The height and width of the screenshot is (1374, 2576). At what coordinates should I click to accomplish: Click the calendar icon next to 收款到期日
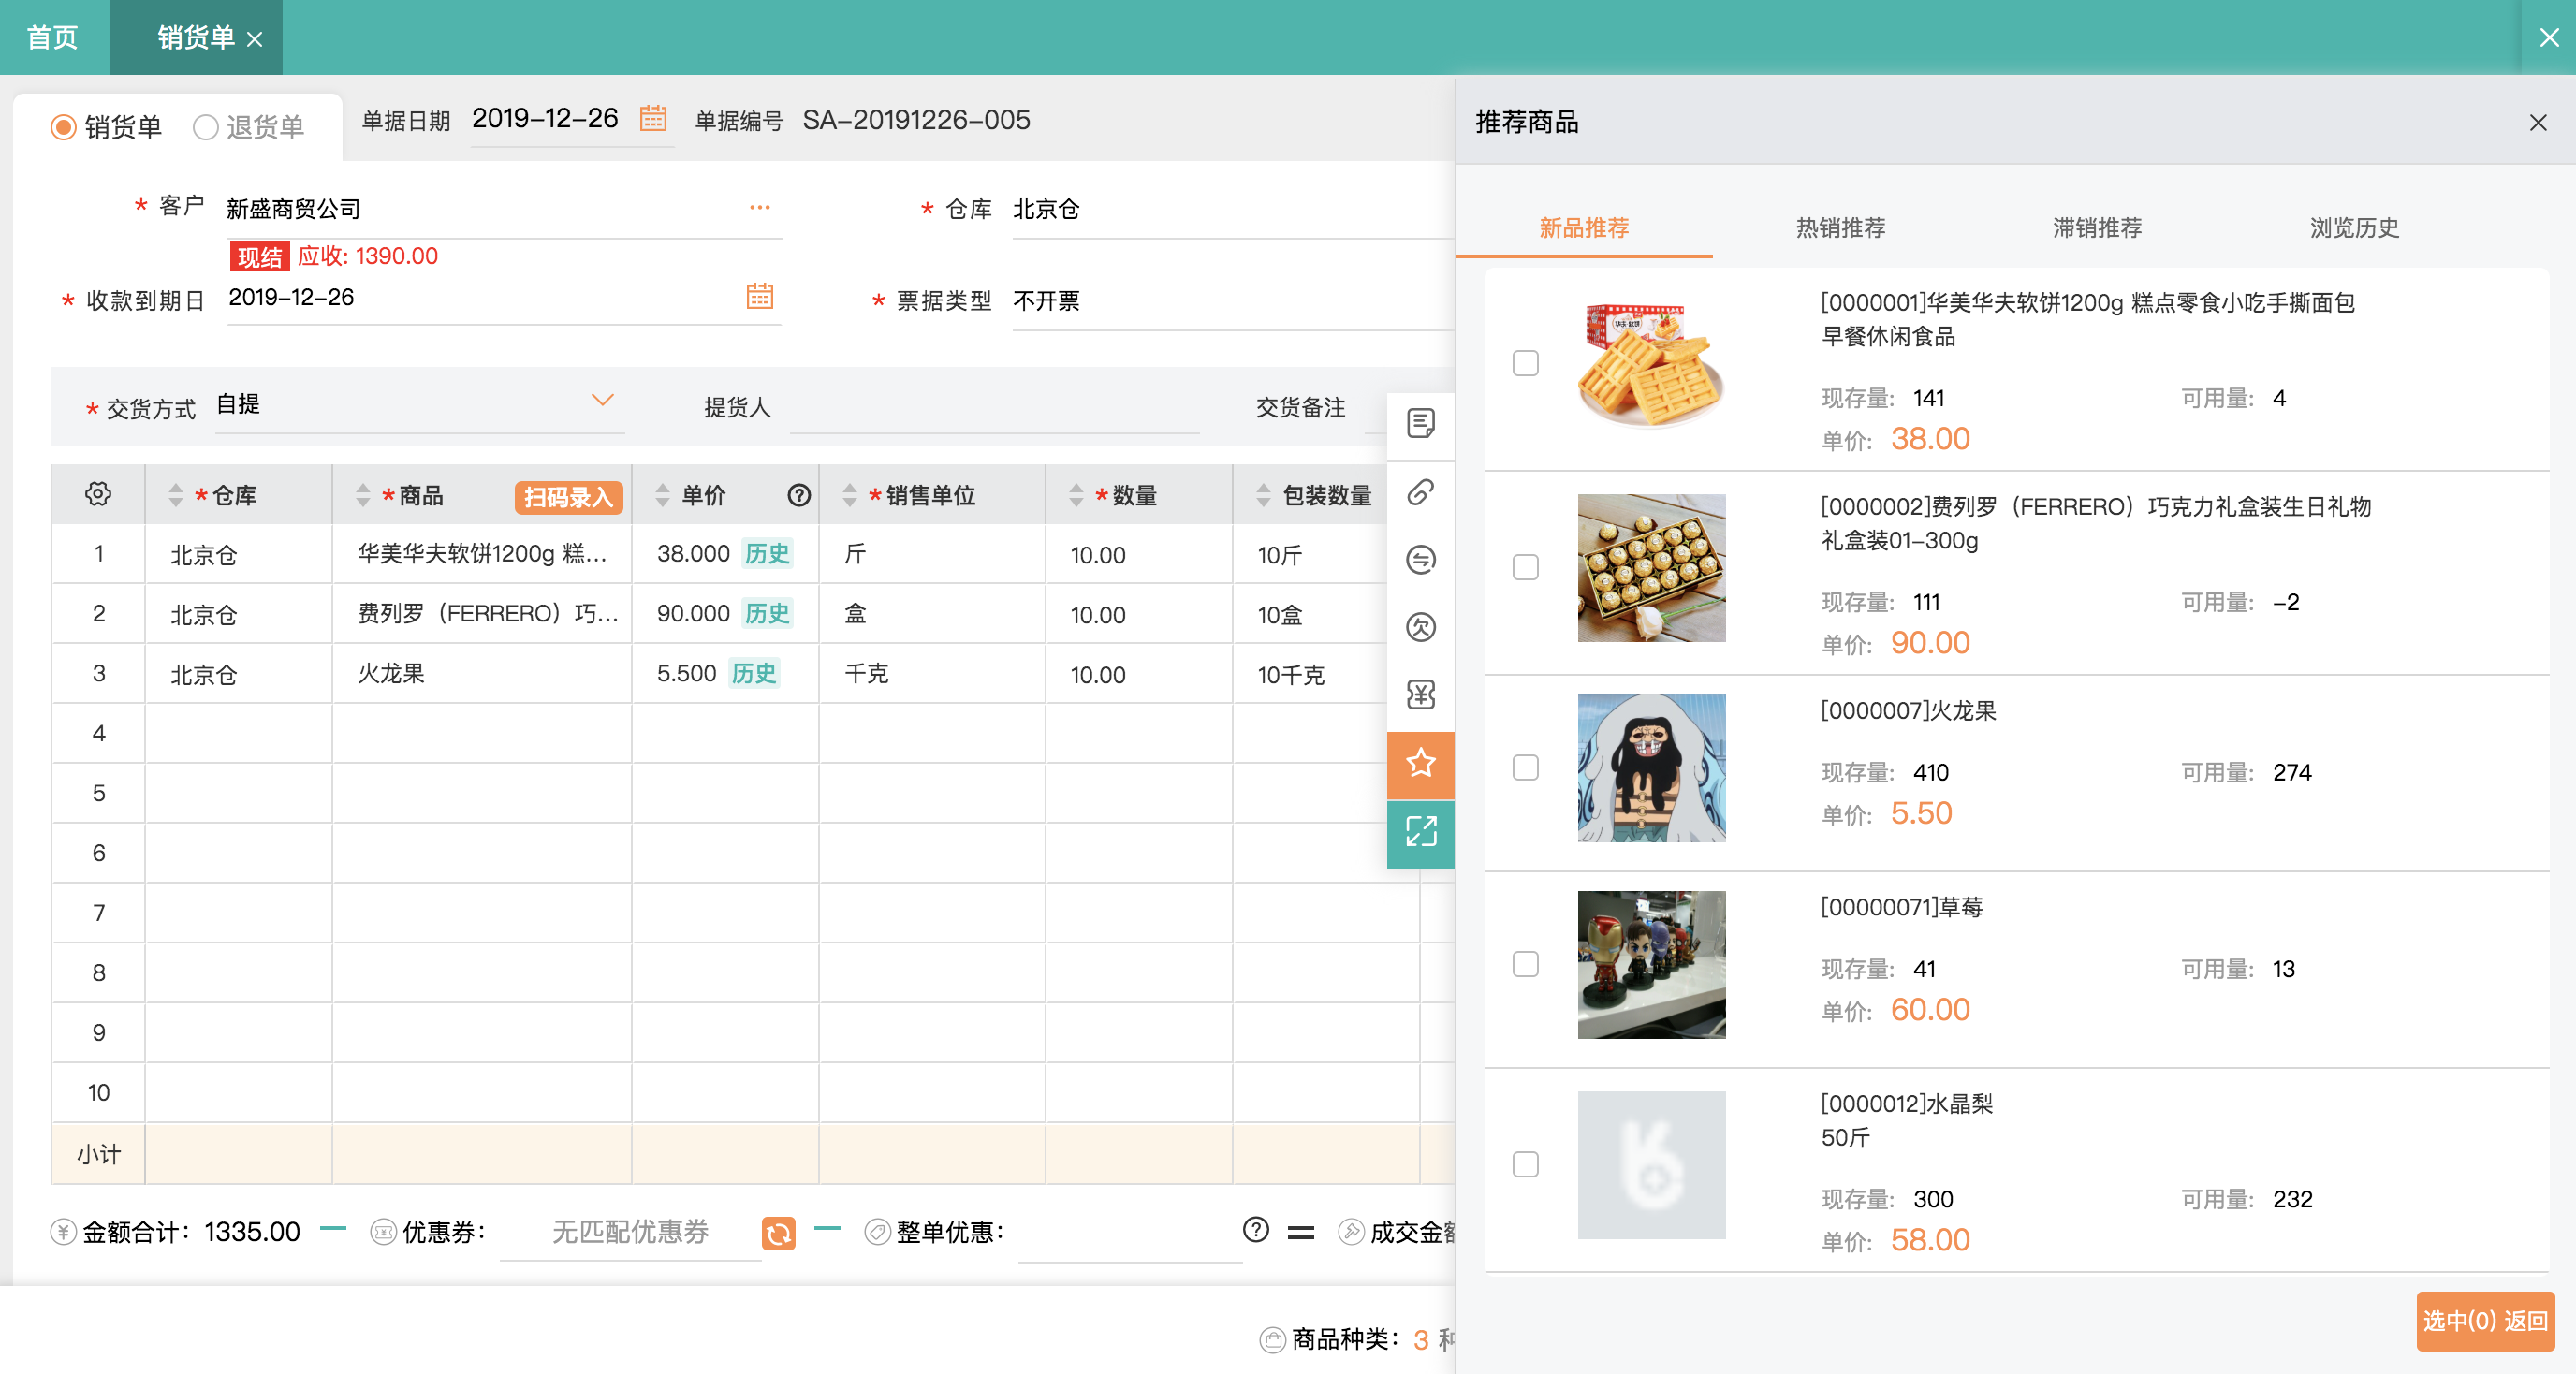pos(760,298)
